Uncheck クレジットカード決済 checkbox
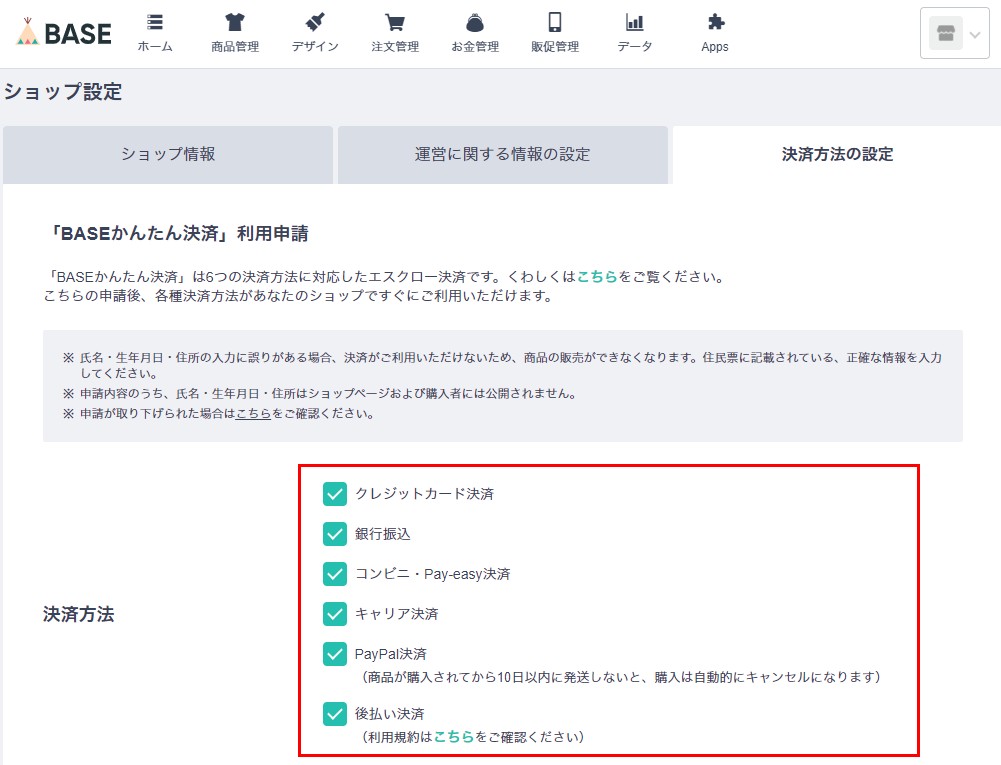 [x=335, y=494]
